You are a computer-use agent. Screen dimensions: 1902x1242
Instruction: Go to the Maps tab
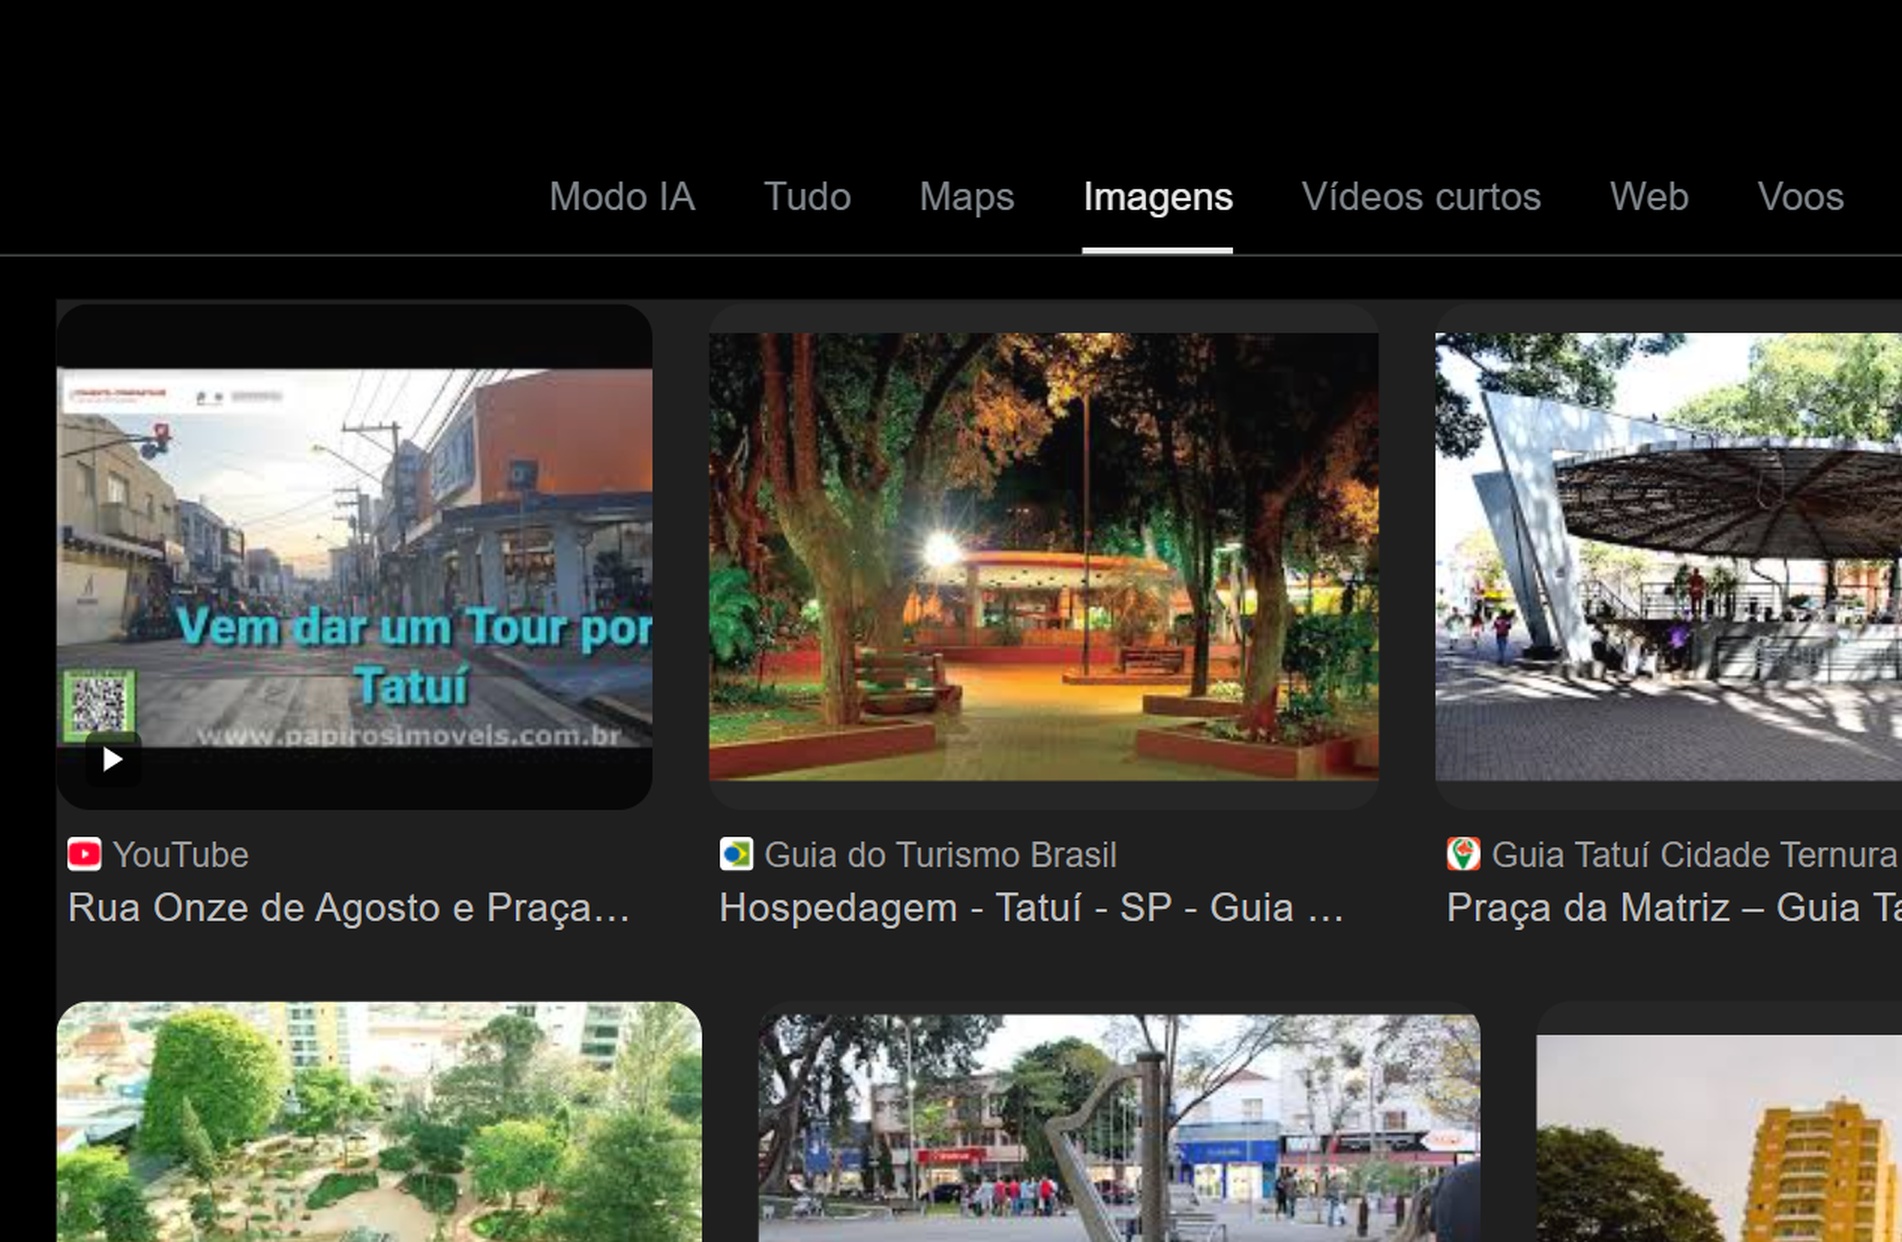(966, 197)
